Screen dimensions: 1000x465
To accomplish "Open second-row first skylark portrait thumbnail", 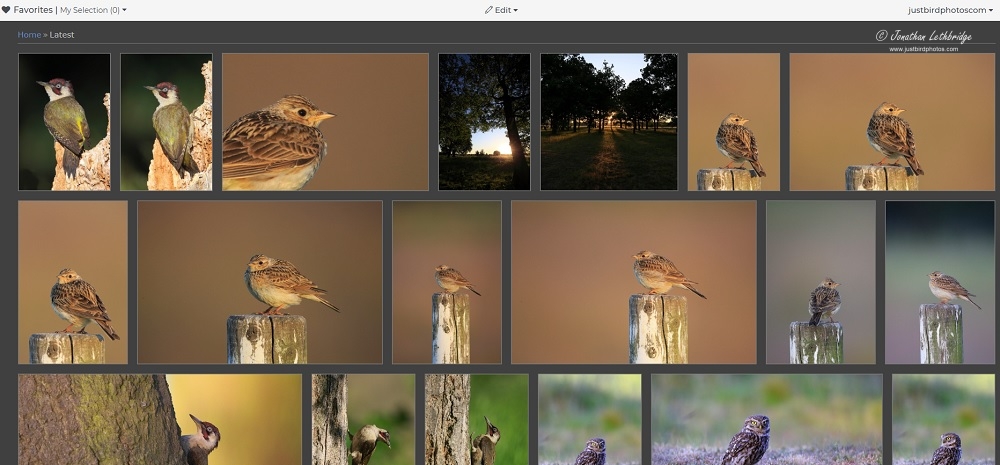I will (x=73, y=282).
